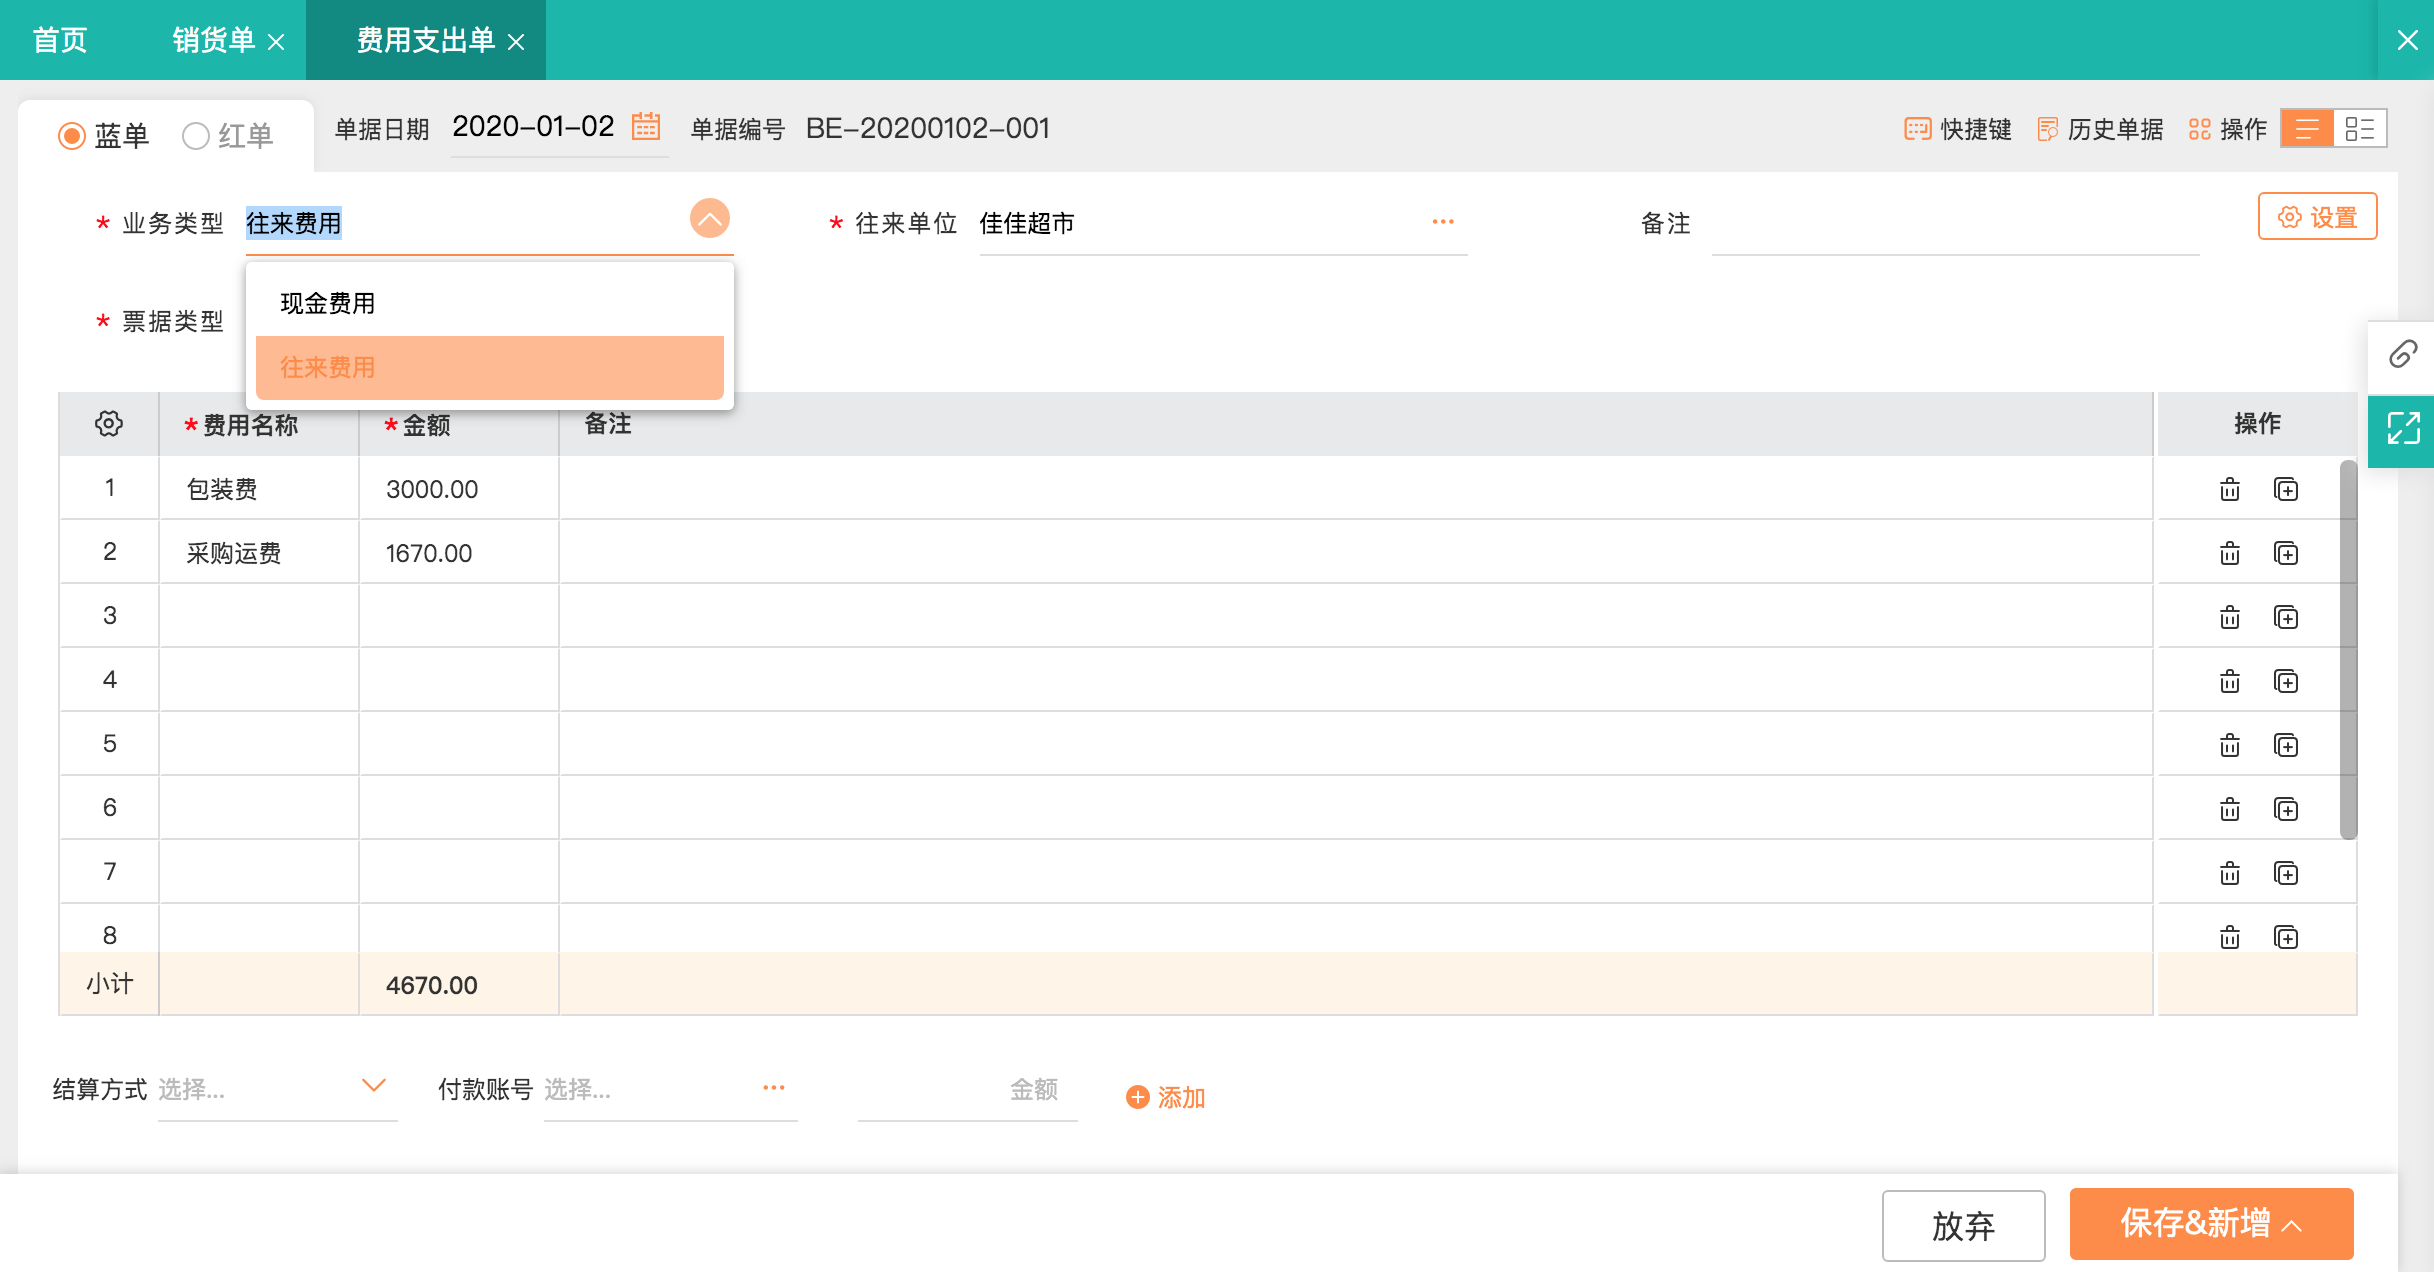This screenshot has height=1272, width=2434.
Task: Click the attachment paperclip icon
Action: 2402,354
